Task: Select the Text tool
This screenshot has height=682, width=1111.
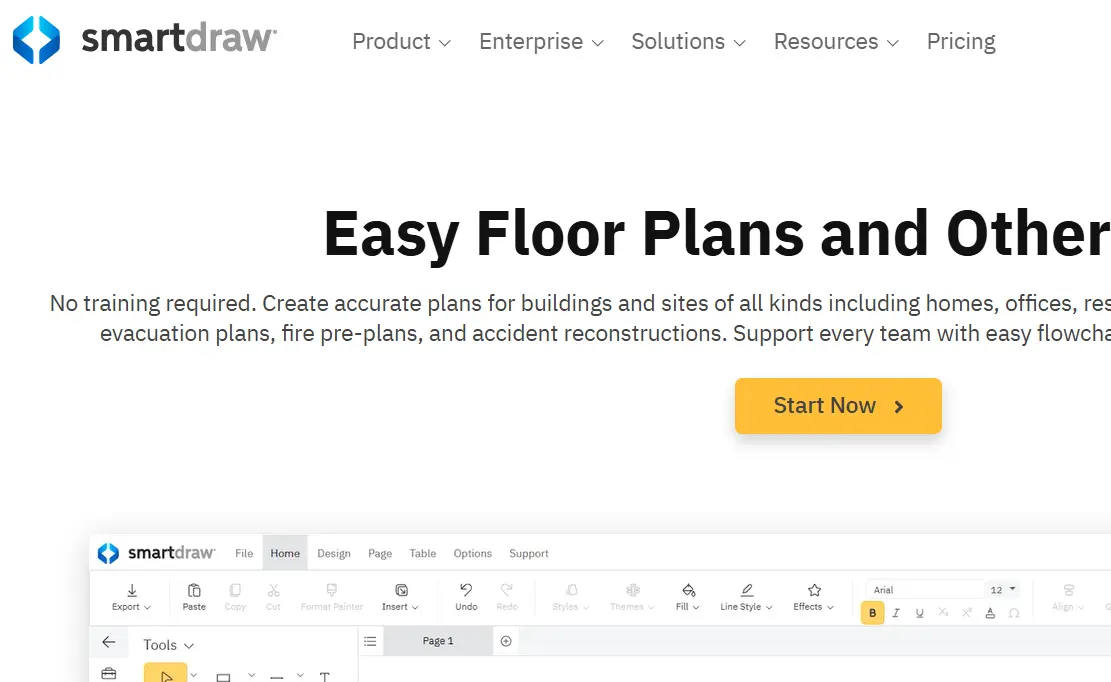Action: (325, 676)
